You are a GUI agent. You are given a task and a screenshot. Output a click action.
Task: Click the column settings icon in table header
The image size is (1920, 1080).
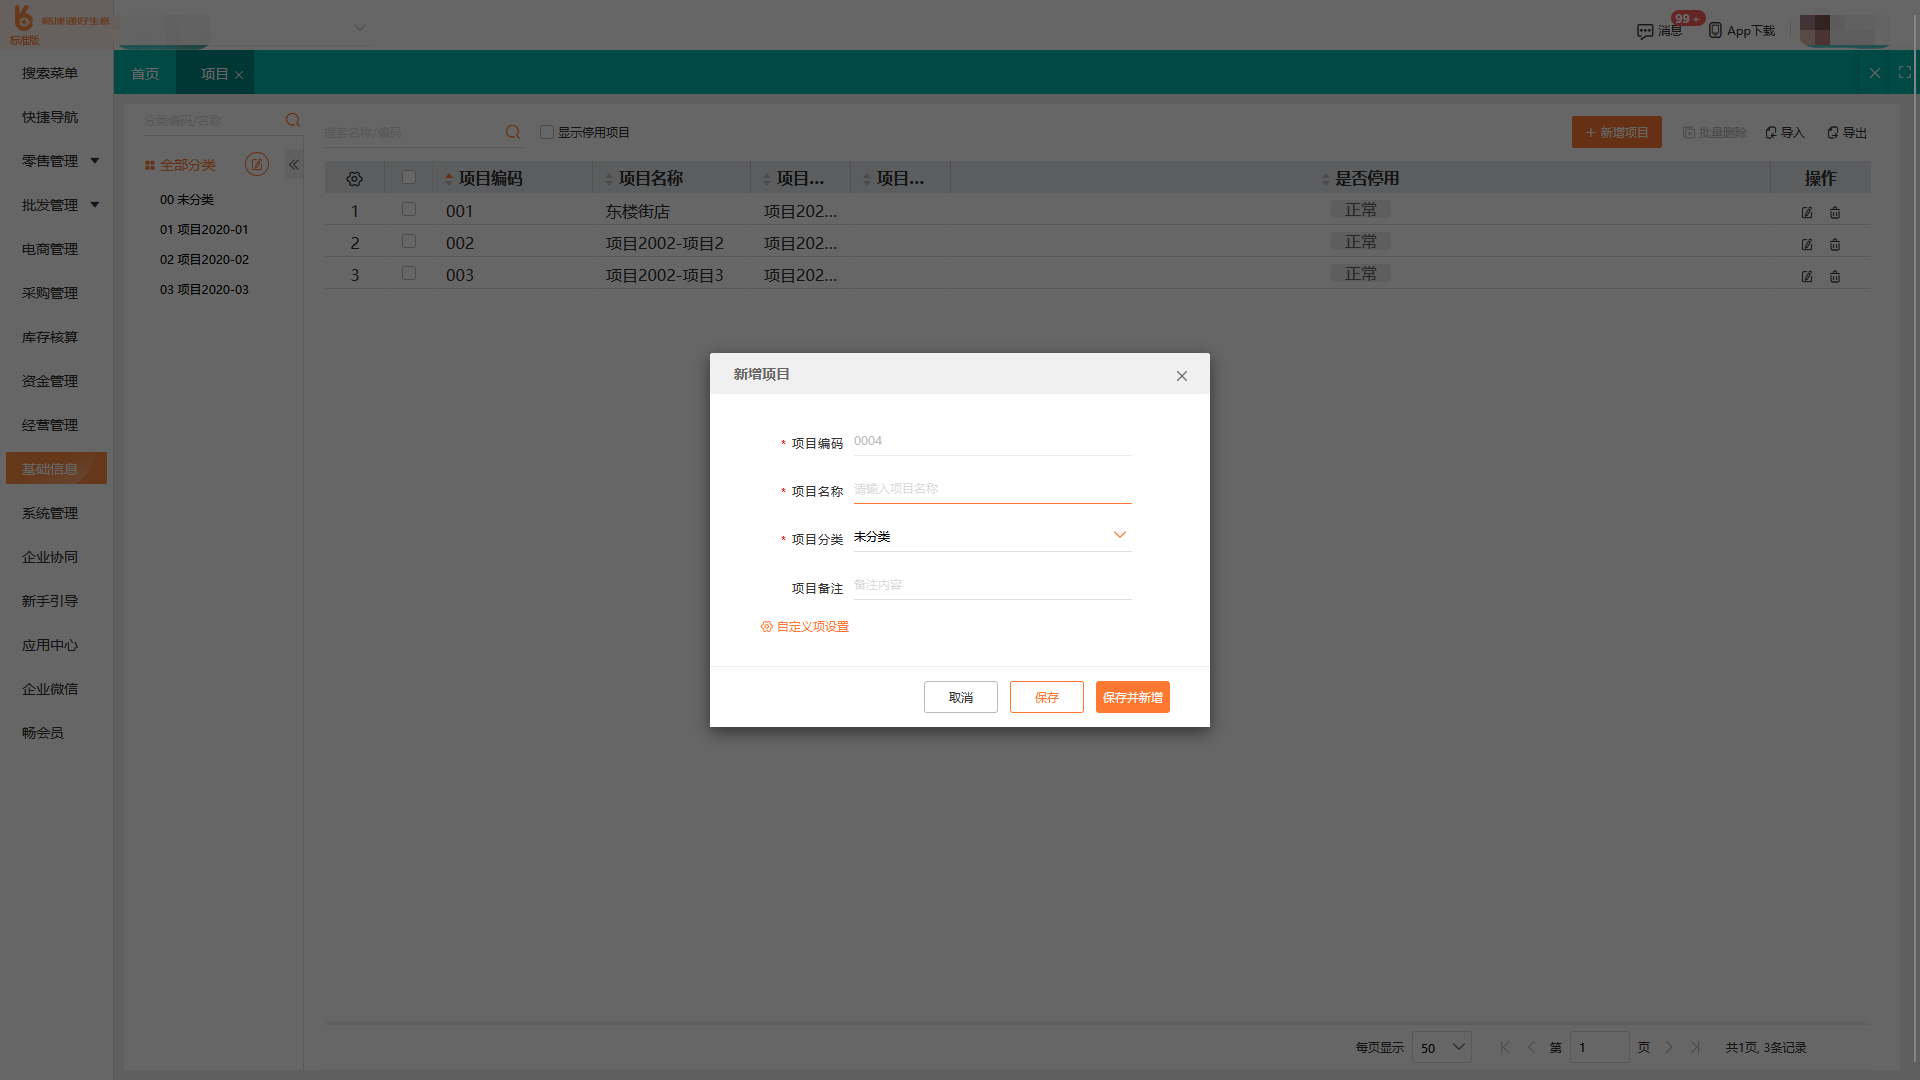click(355, 178)
